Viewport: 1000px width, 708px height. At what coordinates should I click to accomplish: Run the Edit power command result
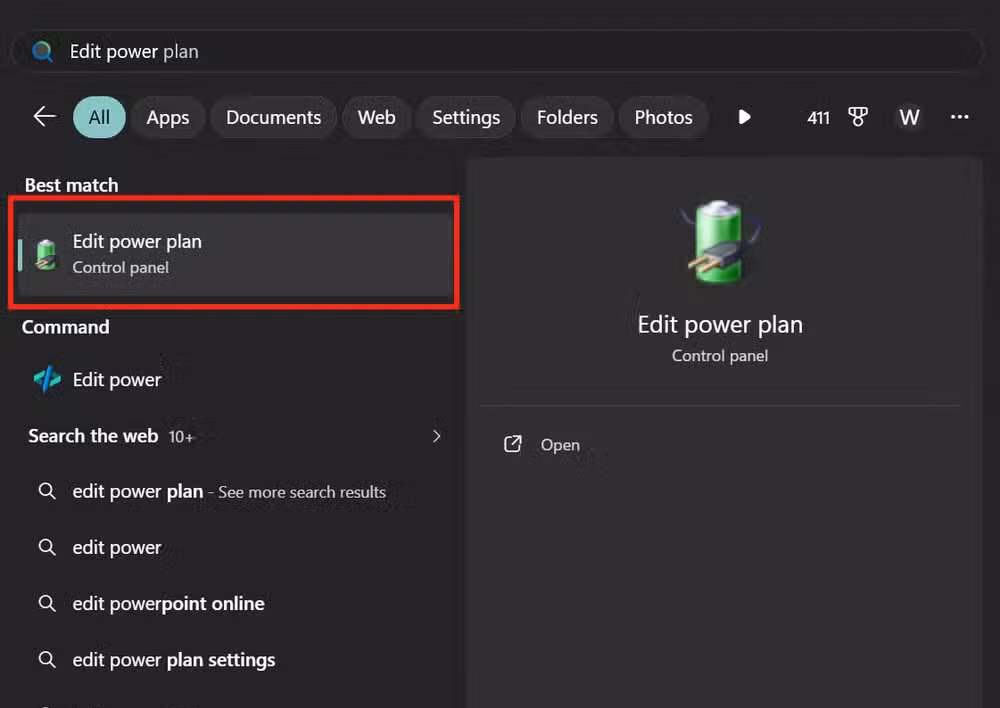click(x=235, y=380)
